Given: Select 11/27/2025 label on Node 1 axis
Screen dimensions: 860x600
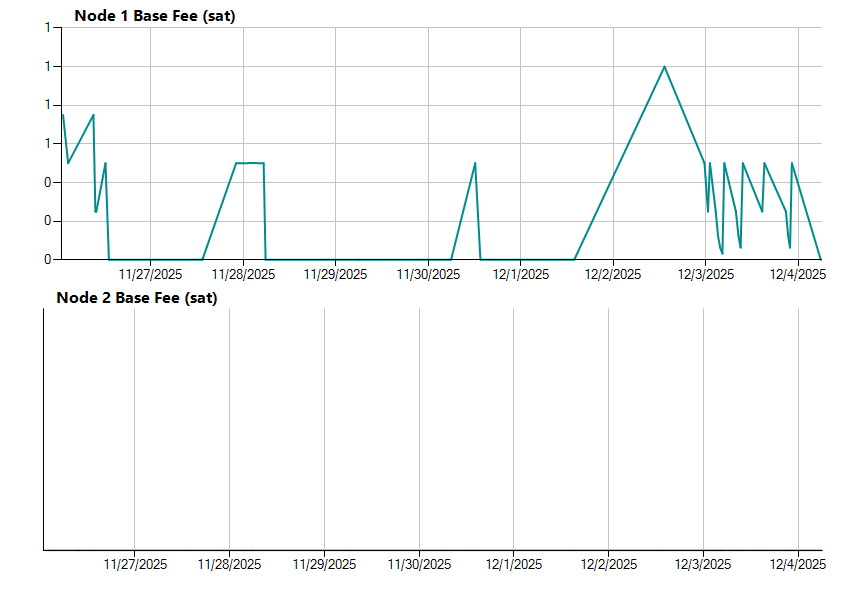Looking at the screenshot, I should click(x=151, y=274).
